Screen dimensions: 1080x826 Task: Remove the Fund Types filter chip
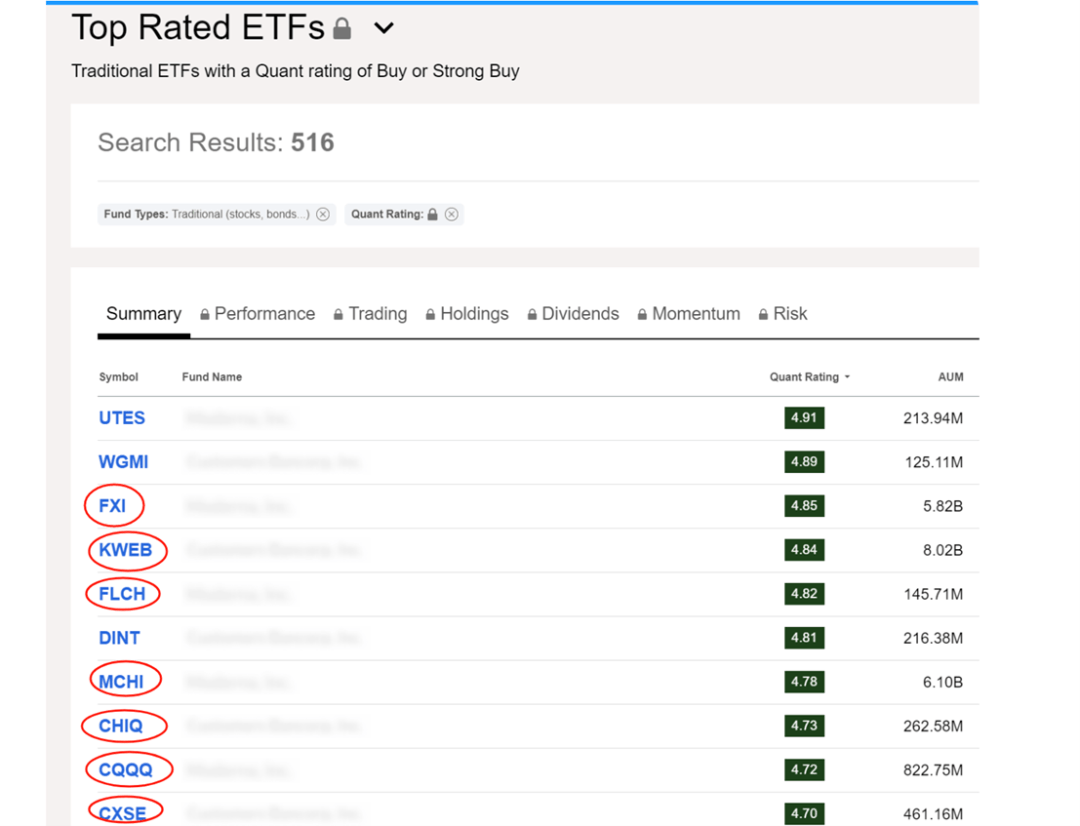323,214
